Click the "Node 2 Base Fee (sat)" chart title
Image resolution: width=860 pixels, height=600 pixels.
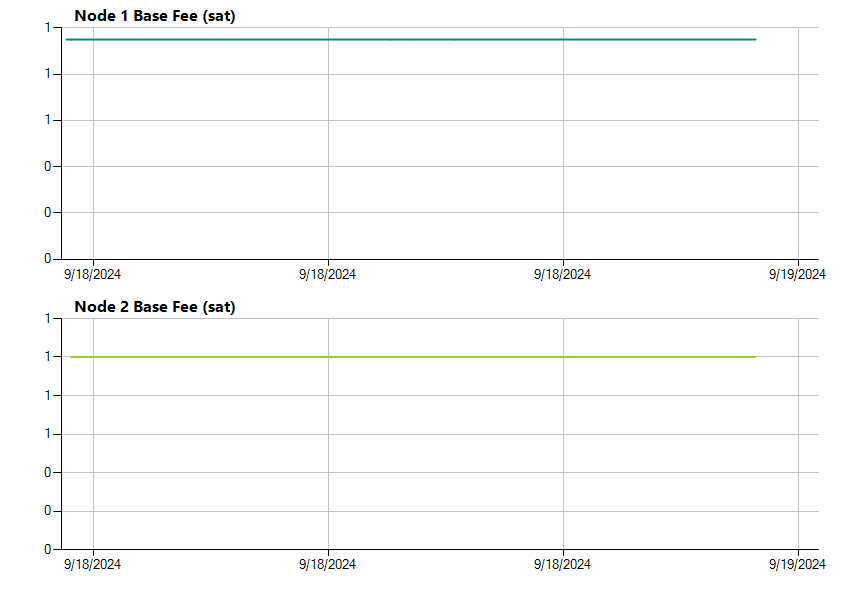pyautogui.click(x=155, y=306)
